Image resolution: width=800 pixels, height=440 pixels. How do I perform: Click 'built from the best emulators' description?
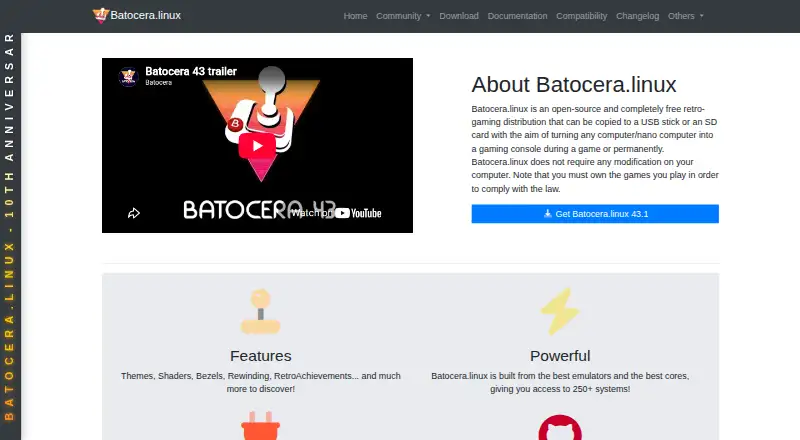click(560, 382)
